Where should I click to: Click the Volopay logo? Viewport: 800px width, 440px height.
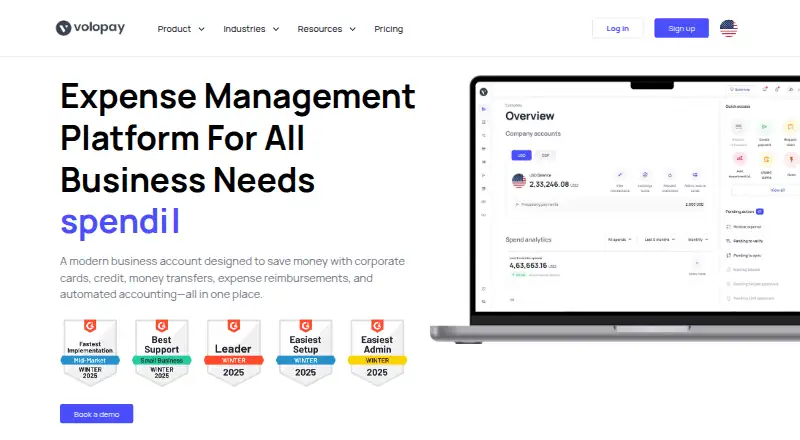click(x=90, y=28)
